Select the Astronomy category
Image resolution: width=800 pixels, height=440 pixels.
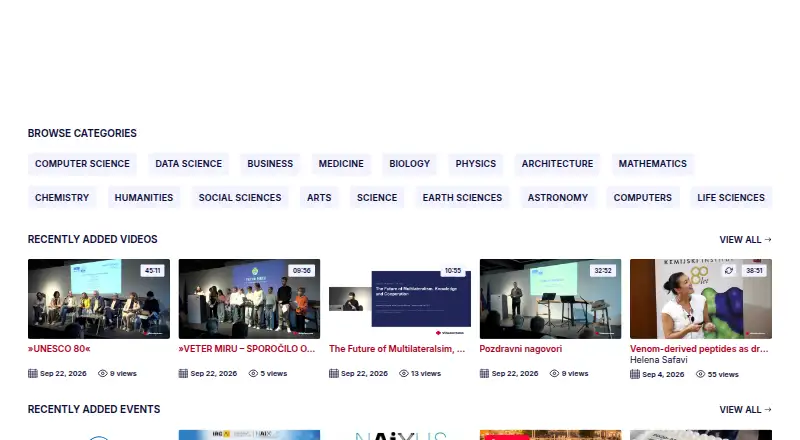(558, 198)
